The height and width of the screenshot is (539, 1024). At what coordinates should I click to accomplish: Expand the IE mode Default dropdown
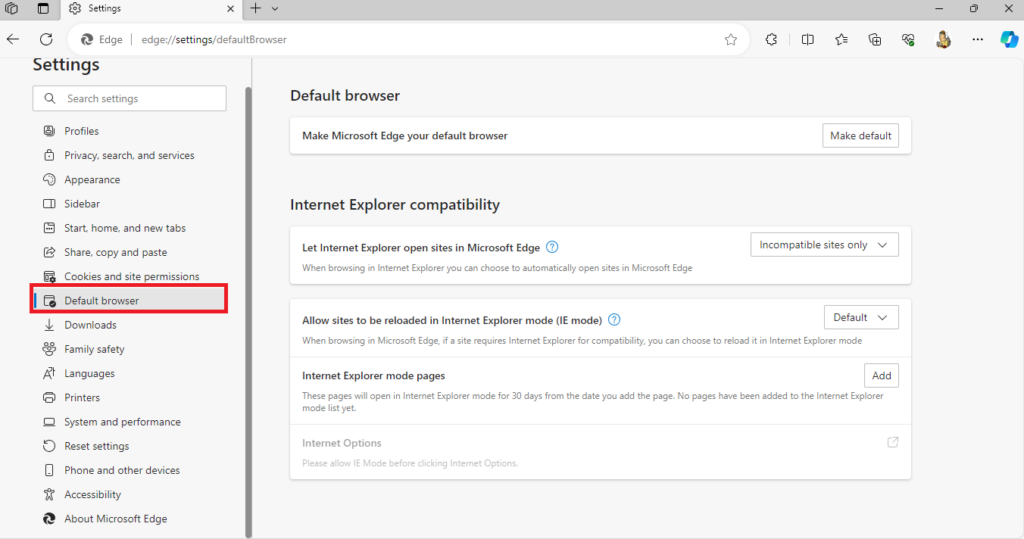click(861, 318)
